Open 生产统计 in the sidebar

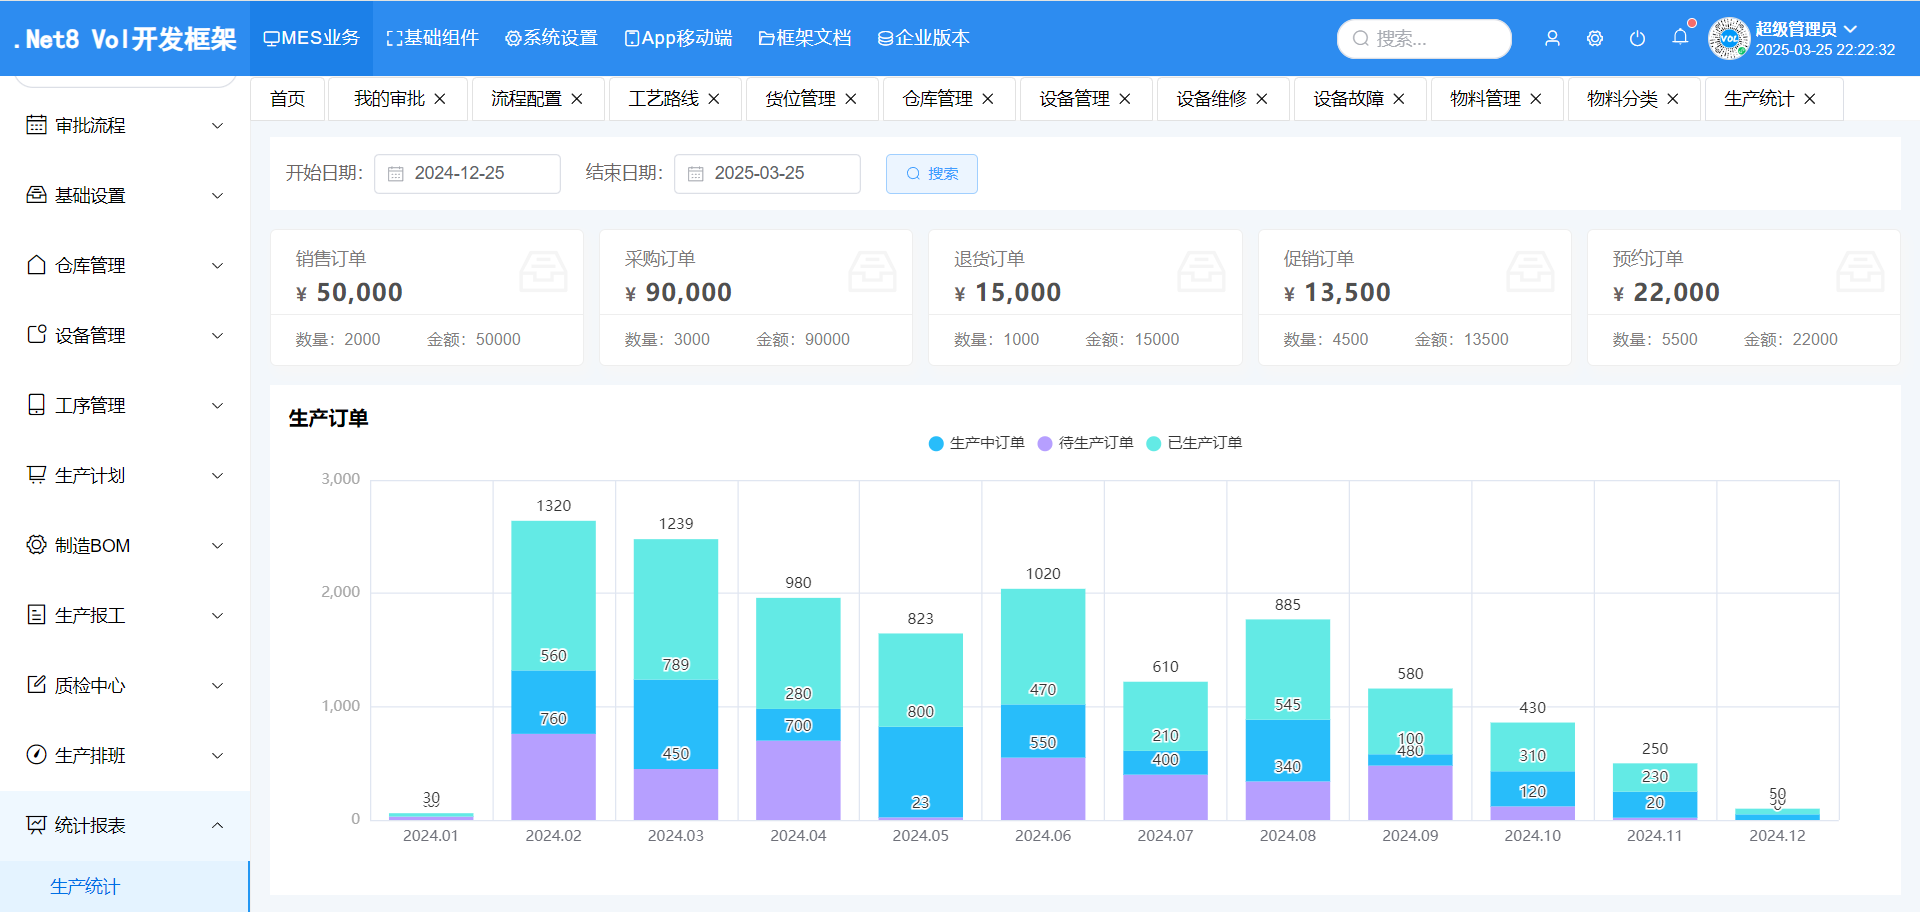85,886
